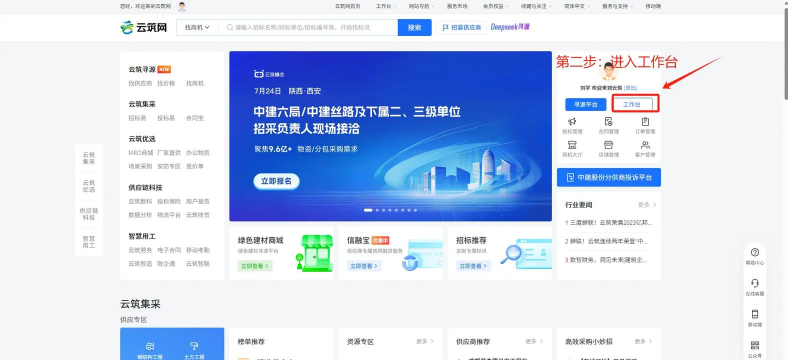
Task: Click 立即查看 under 招标推荐
Action: 473,265
